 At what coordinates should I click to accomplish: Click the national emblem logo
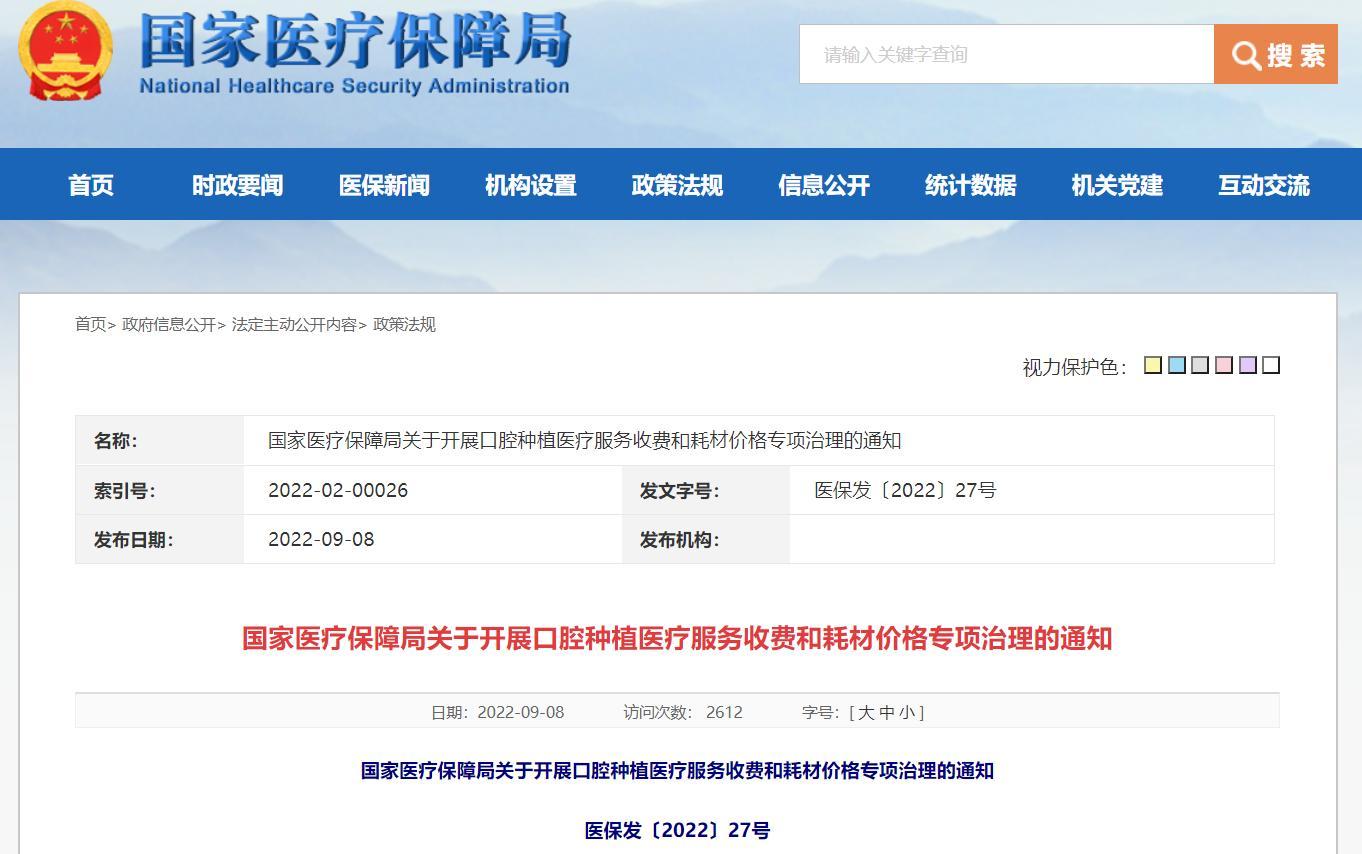pos(65,52)
